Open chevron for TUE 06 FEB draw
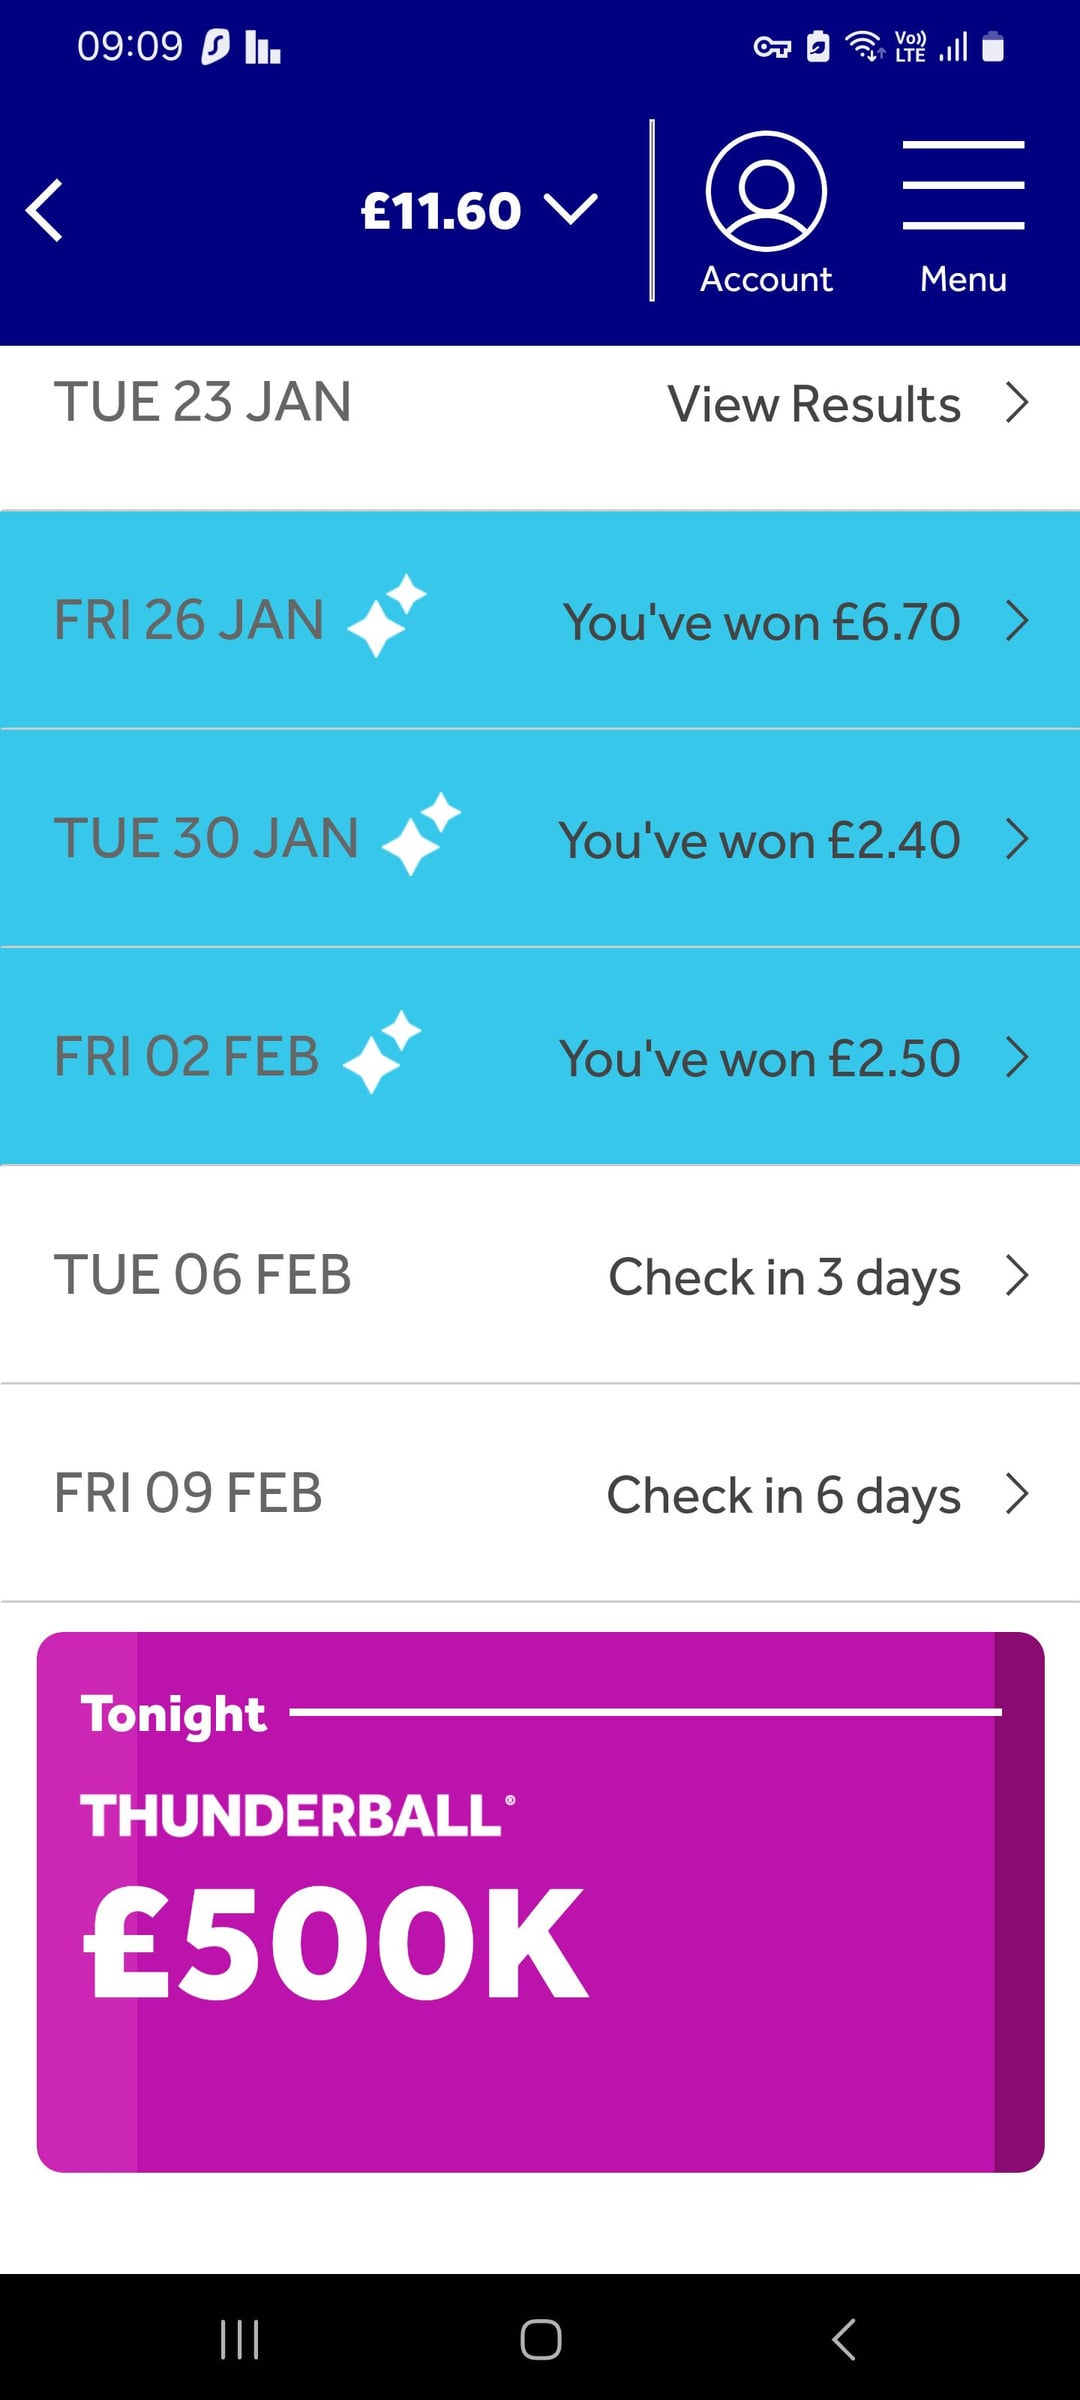Screen dimensions: 1080x2400 1017,1276
